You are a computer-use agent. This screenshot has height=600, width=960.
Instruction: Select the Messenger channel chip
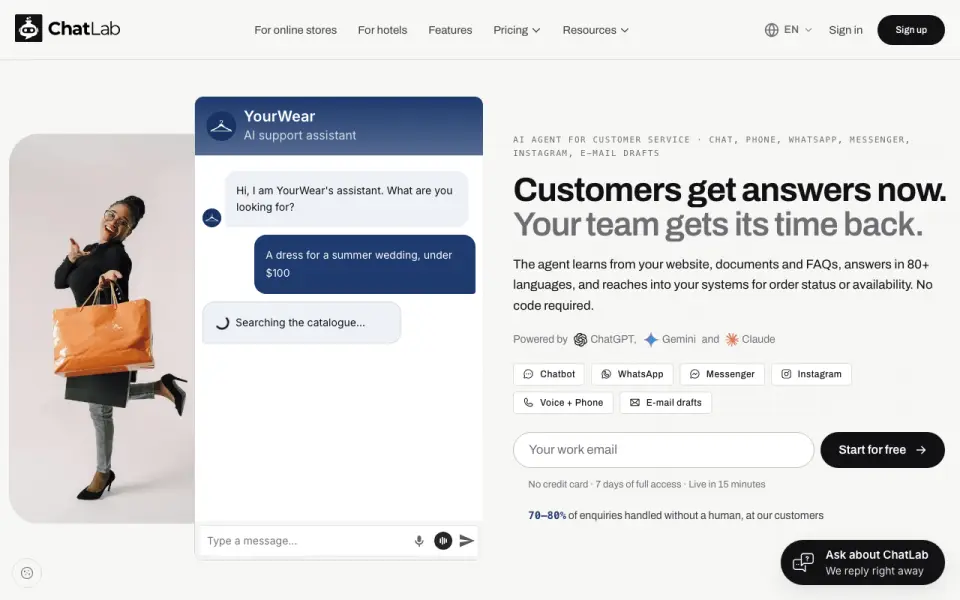[x=722, y=374]
